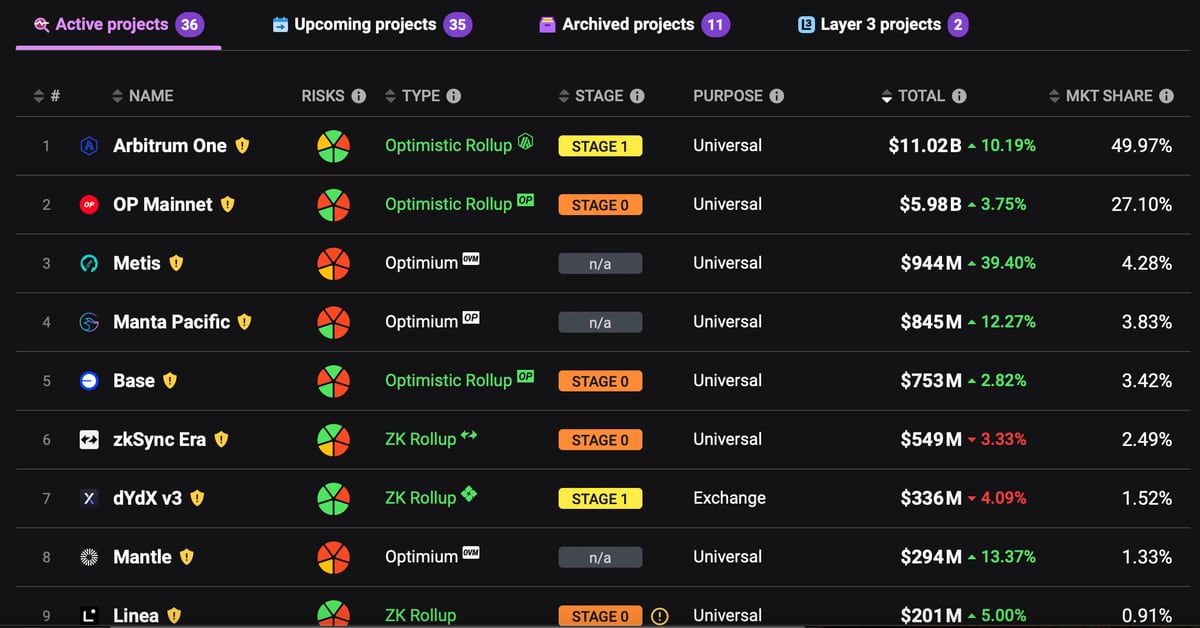Click the Base logo icon
This screenshot has width=1200, height=628.
(x=89, y=381)
